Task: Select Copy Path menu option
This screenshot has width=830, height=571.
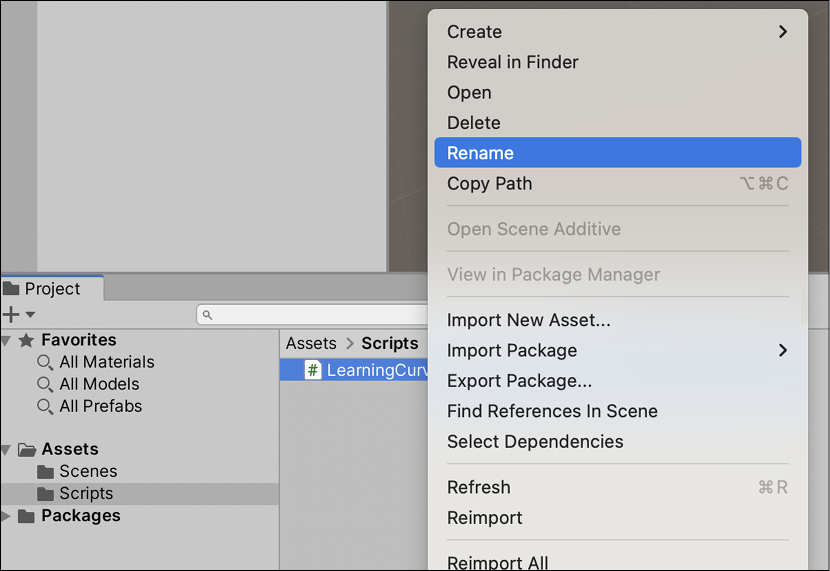Action: click(x=489, y=184)
